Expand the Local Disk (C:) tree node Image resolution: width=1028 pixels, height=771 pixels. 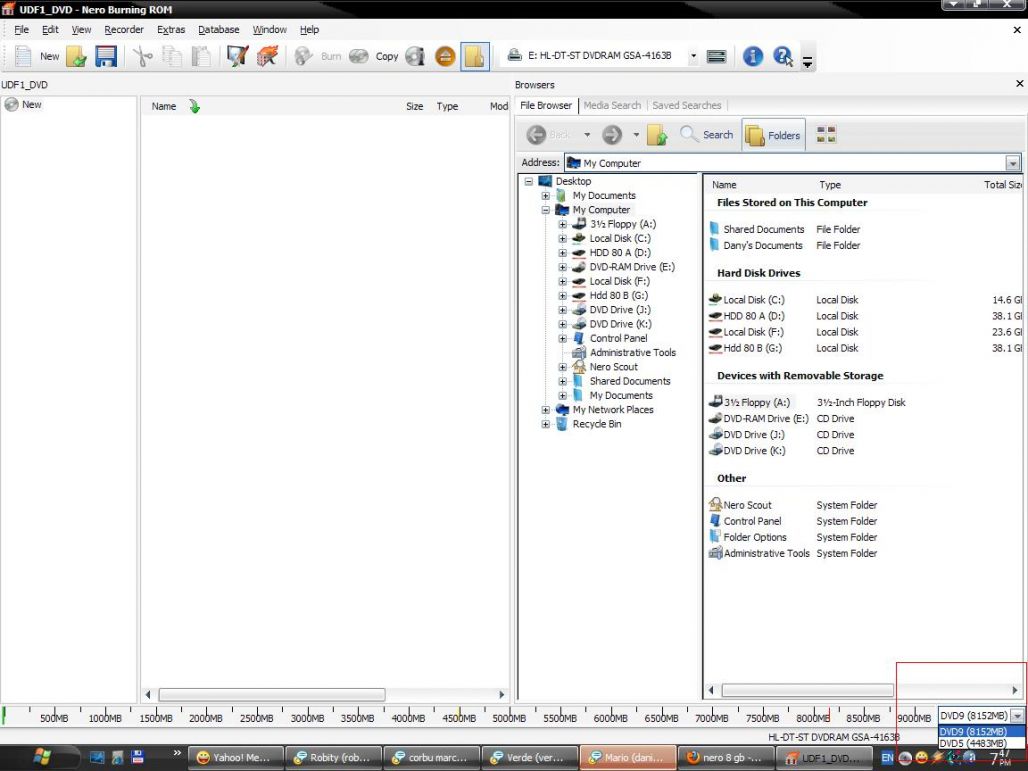click(x=562, y=239)
